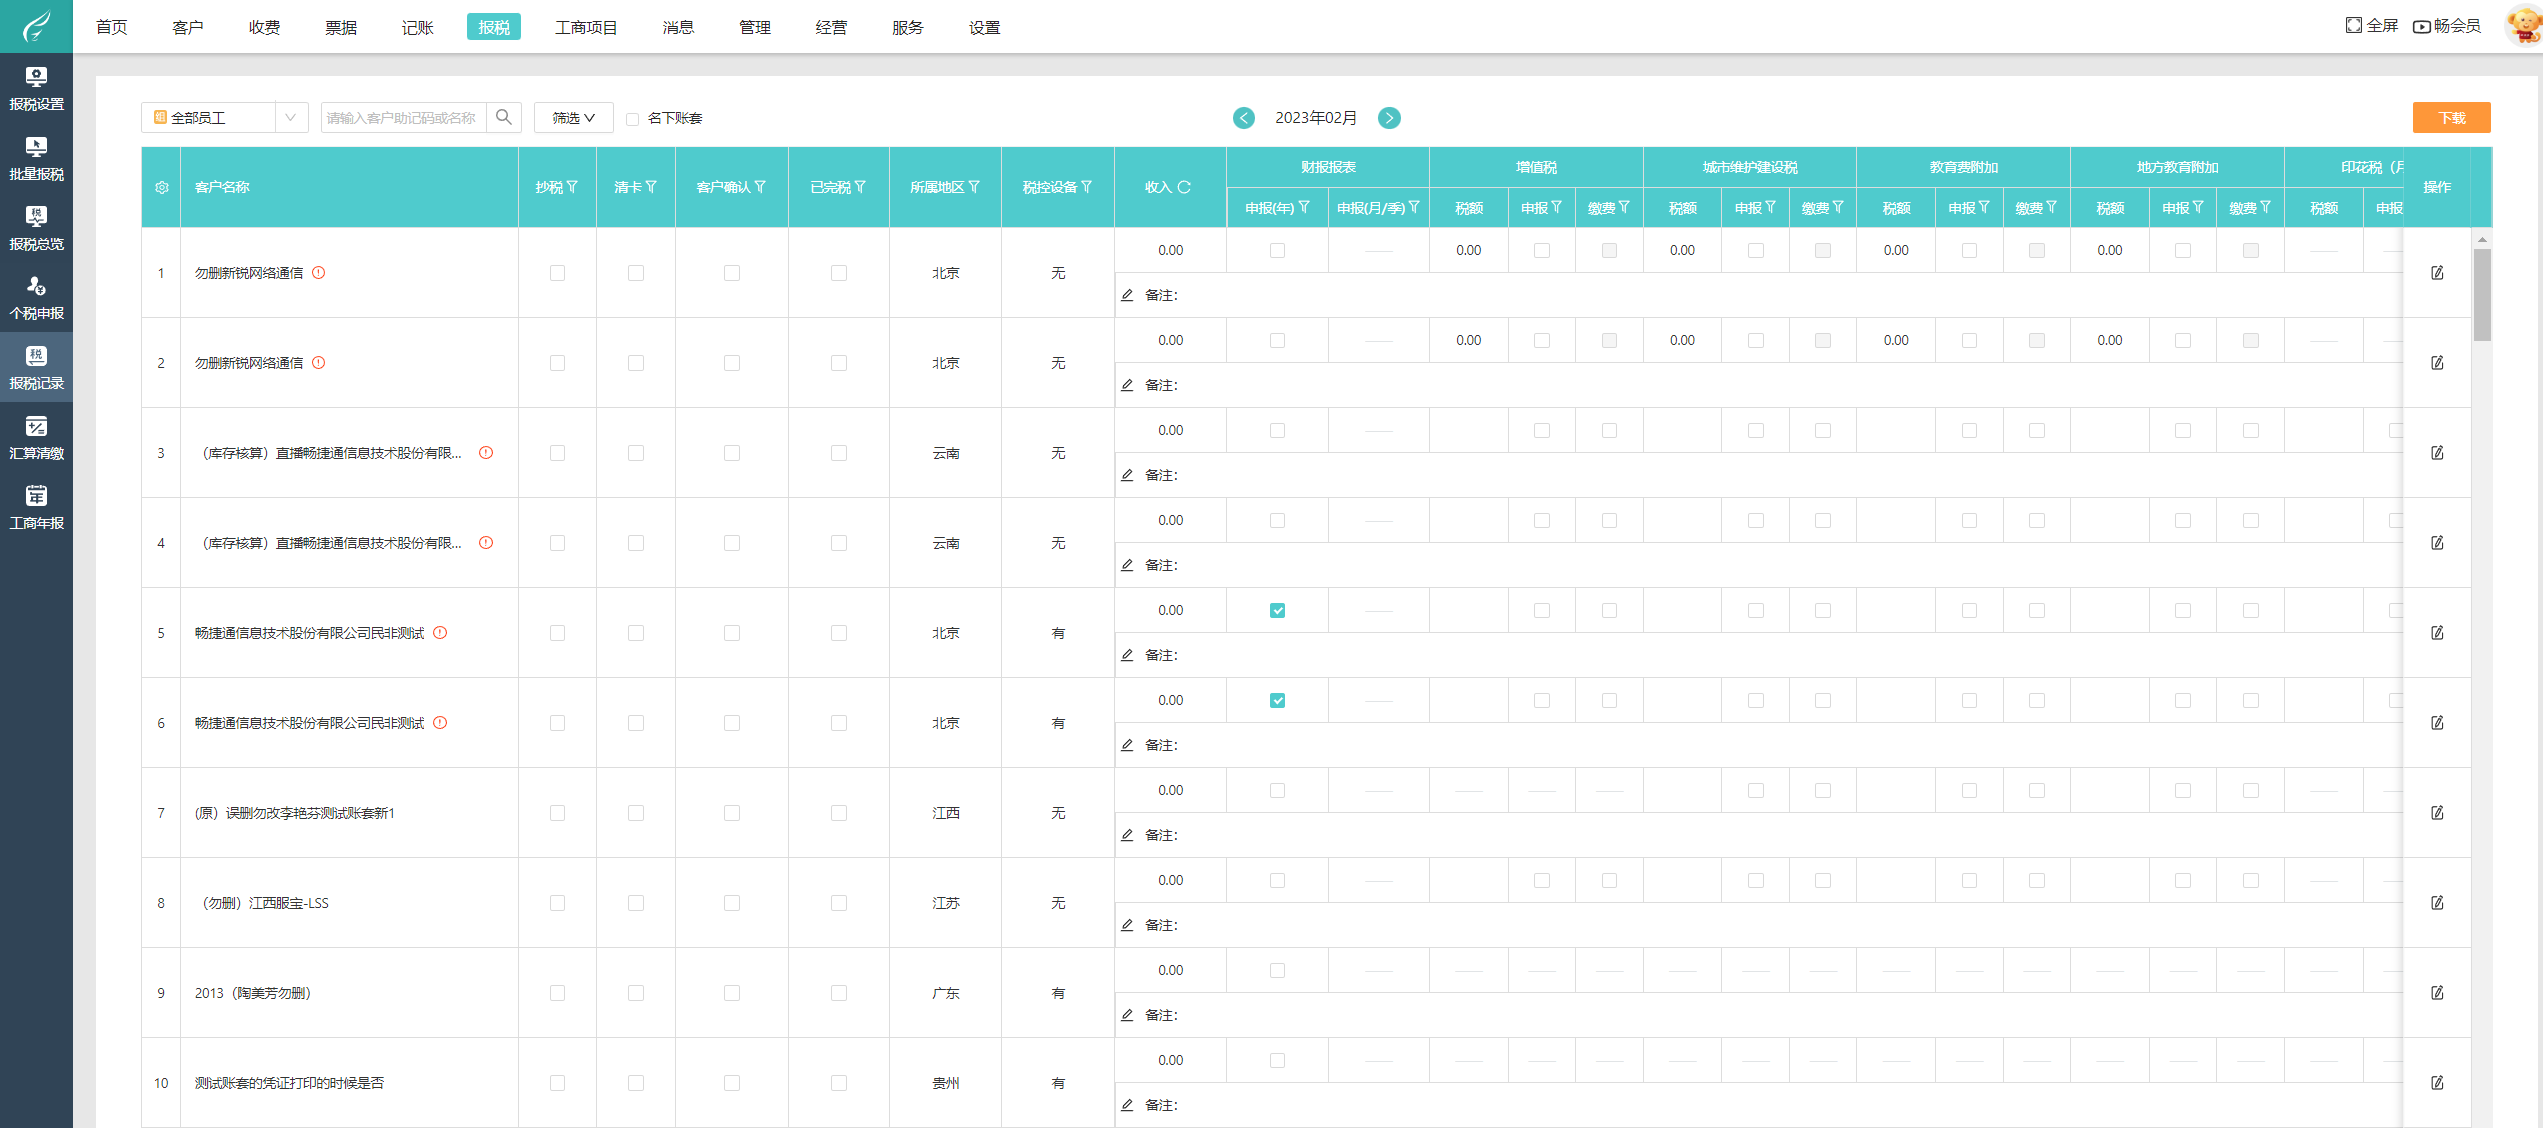Viewport: 2543px width, 1128px height.
Task: Click the 全部员工 dropdown selector
Action: click(x=227, y=117)
